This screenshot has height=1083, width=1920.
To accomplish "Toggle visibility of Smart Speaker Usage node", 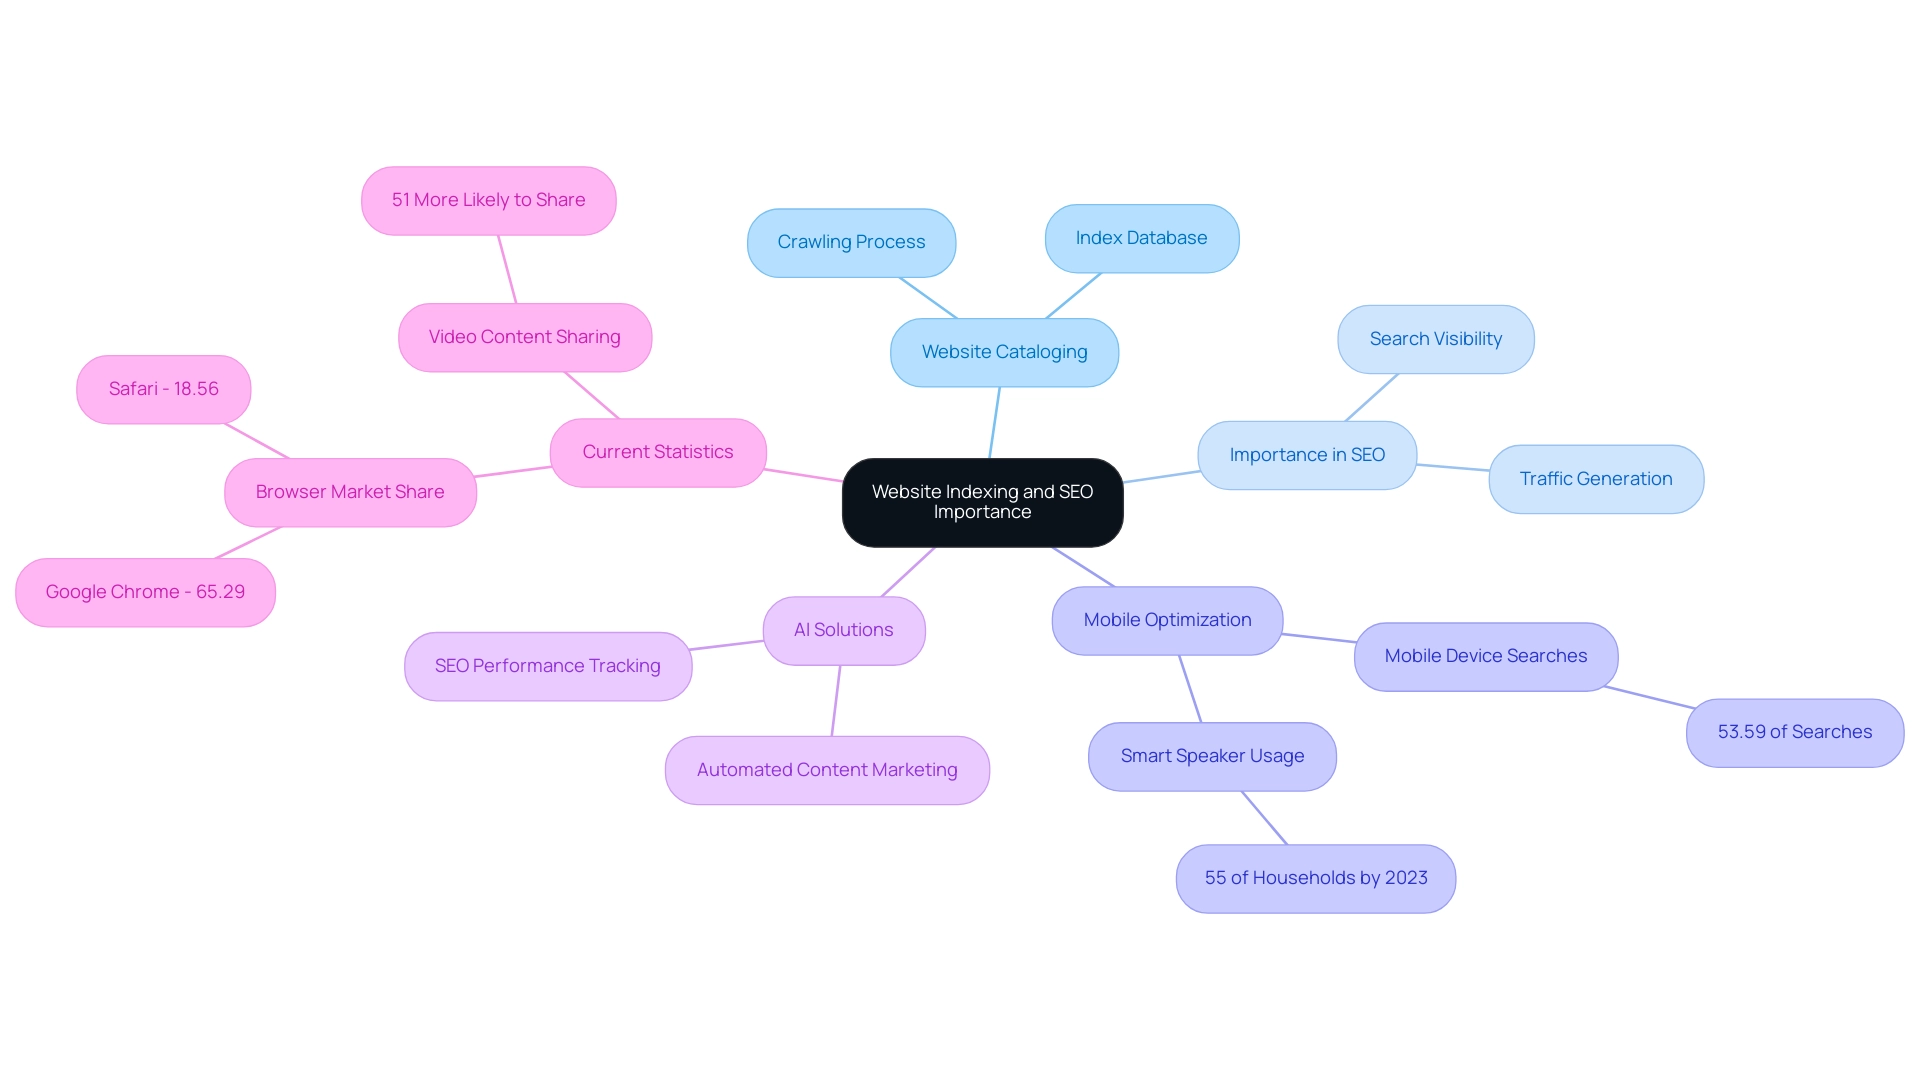I will tap(1211, 755).
